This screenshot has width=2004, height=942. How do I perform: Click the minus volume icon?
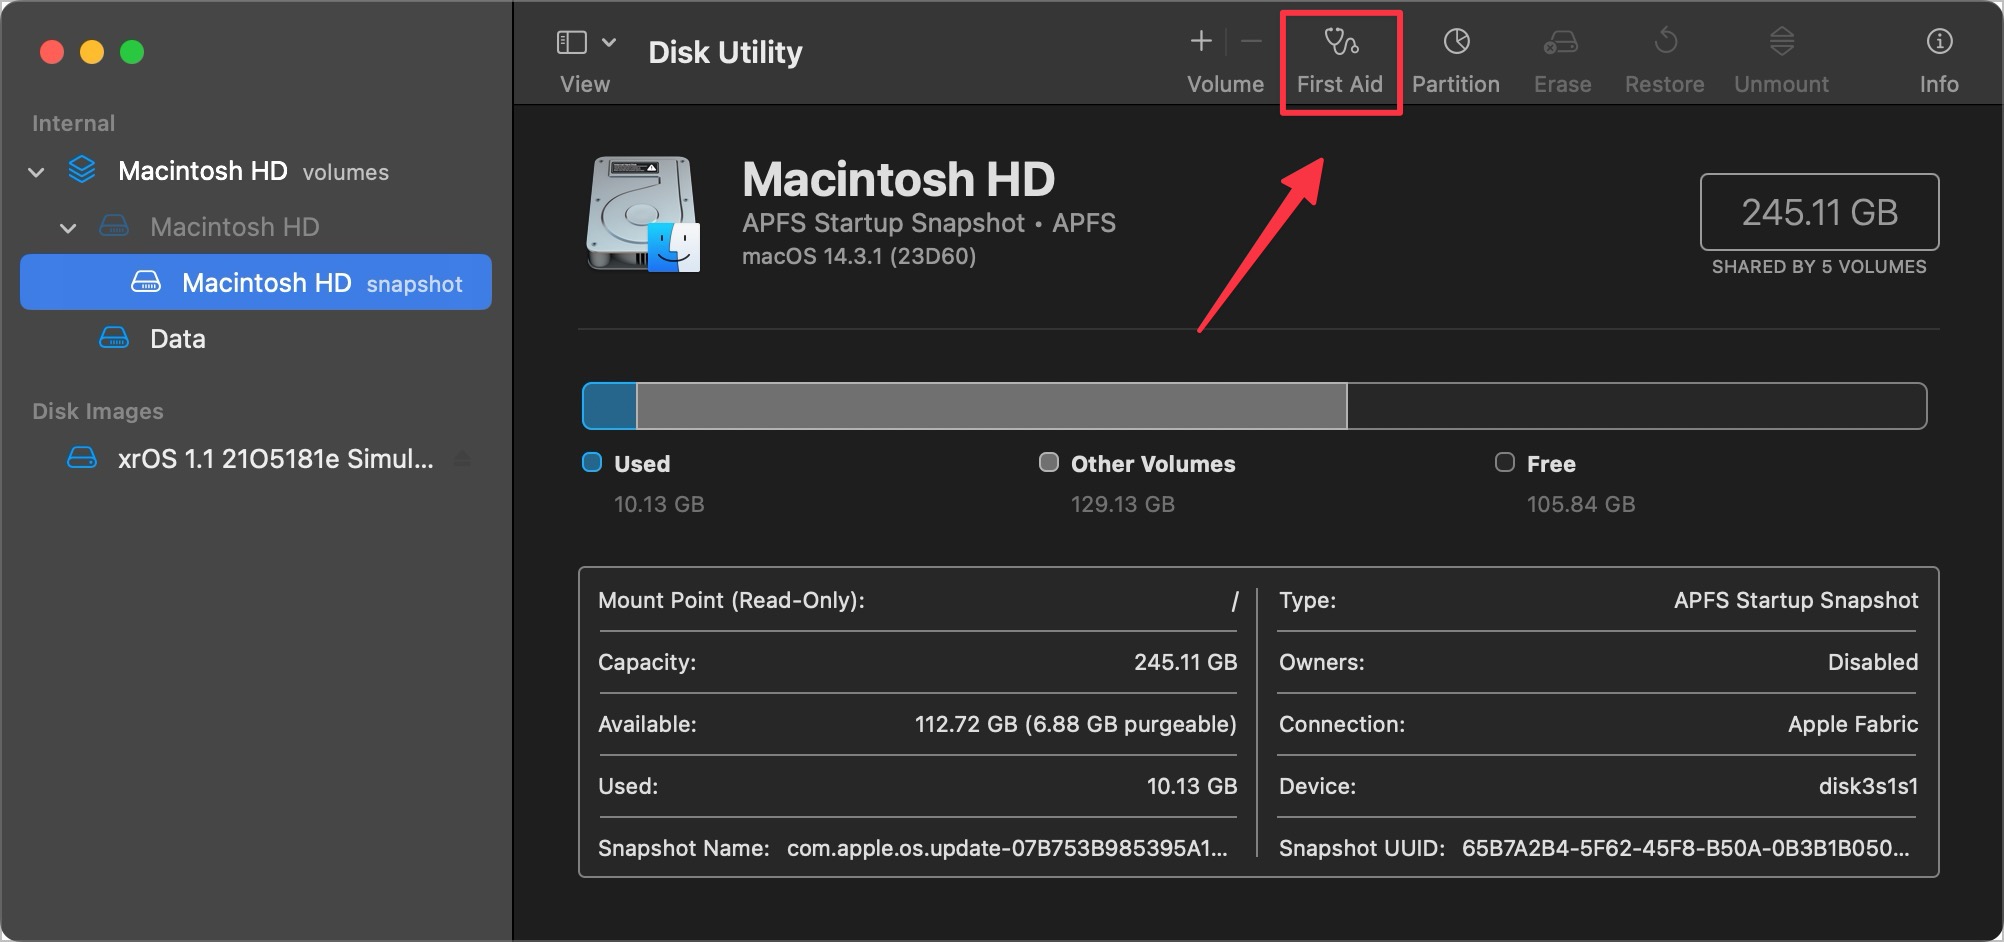point(1247,42)
